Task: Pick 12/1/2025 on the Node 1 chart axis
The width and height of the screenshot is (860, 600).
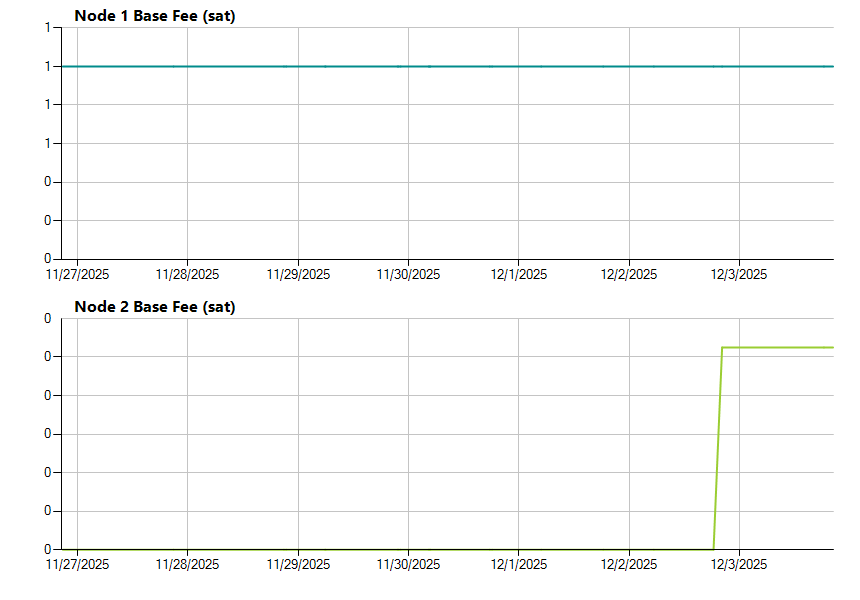Action: pos(518,274)
